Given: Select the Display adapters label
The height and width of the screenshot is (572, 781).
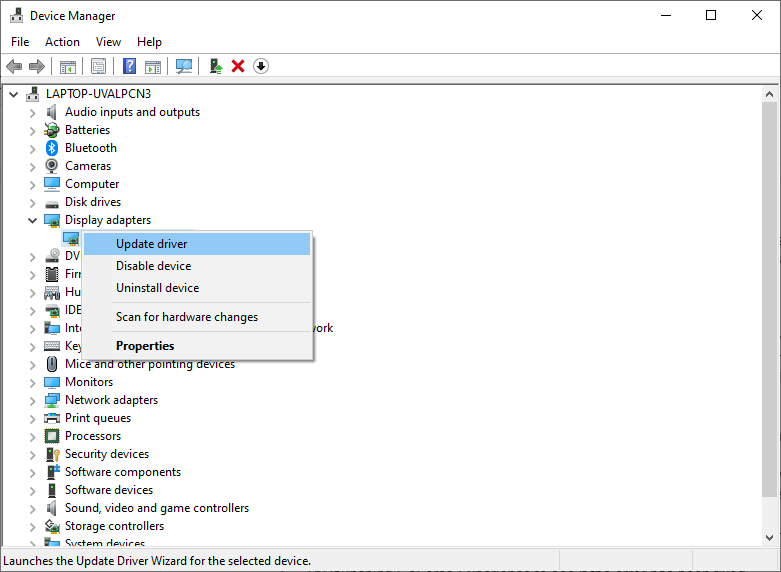Looking at the screenshot, I should point(108,220).
